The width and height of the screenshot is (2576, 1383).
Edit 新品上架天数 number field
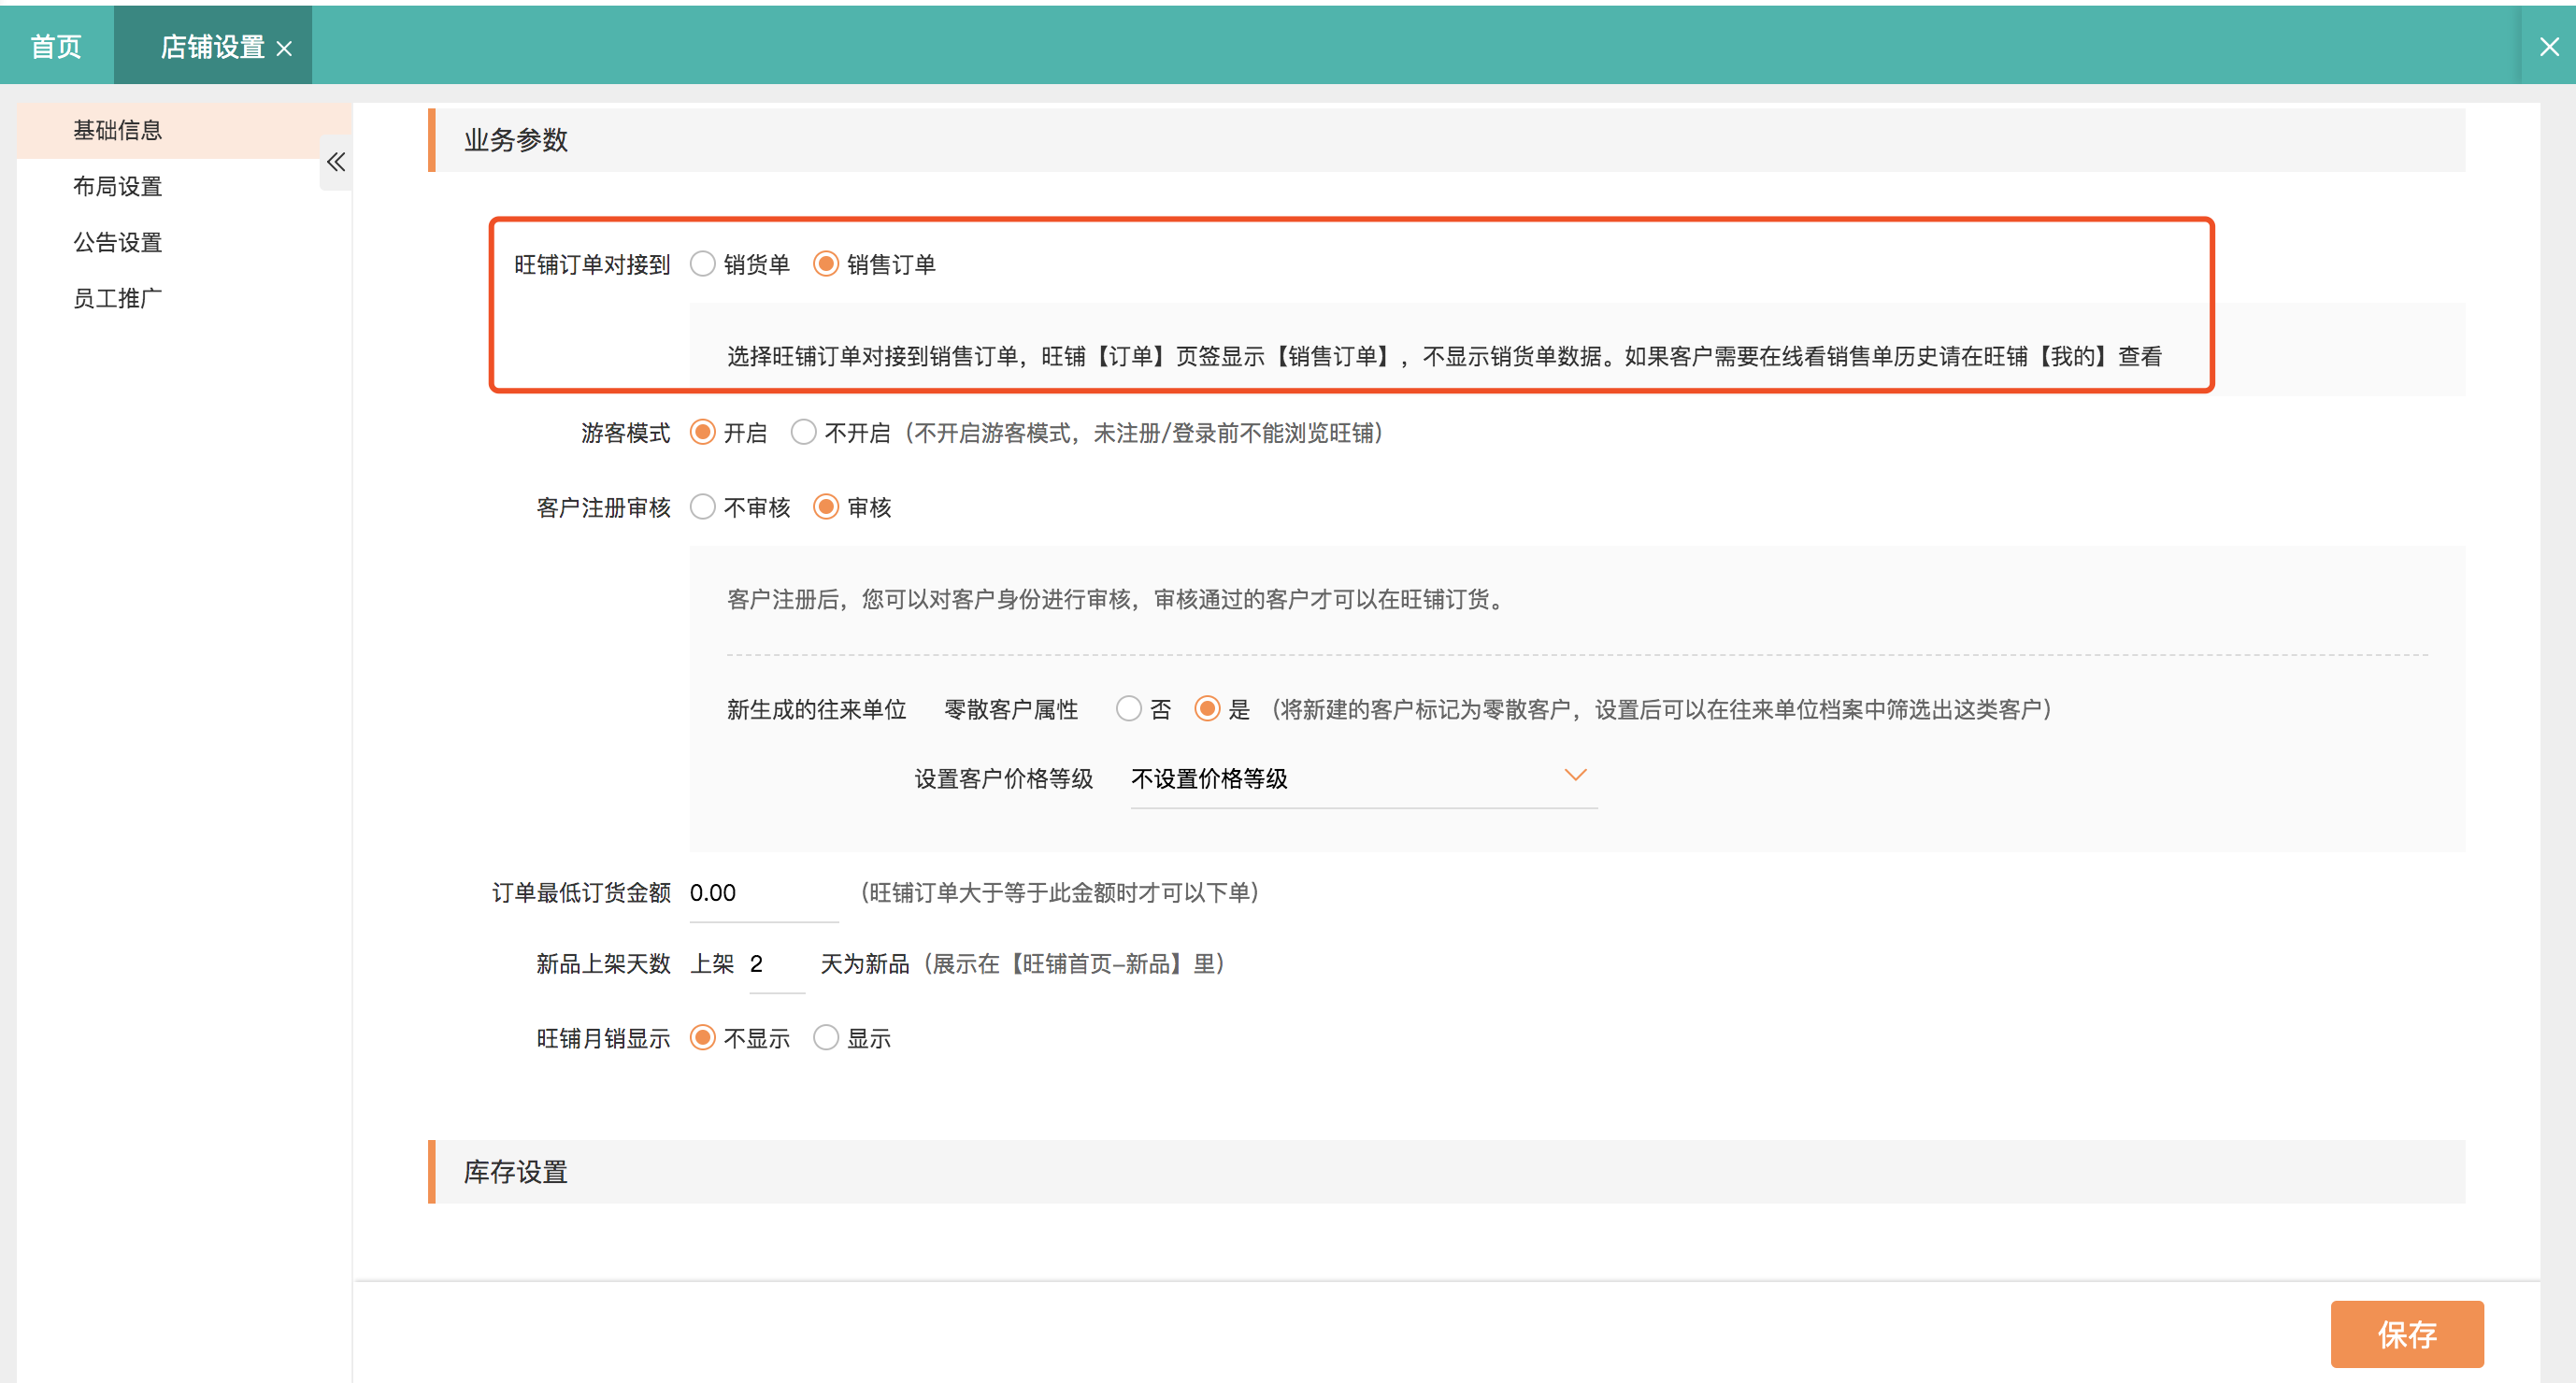[765, 965]
